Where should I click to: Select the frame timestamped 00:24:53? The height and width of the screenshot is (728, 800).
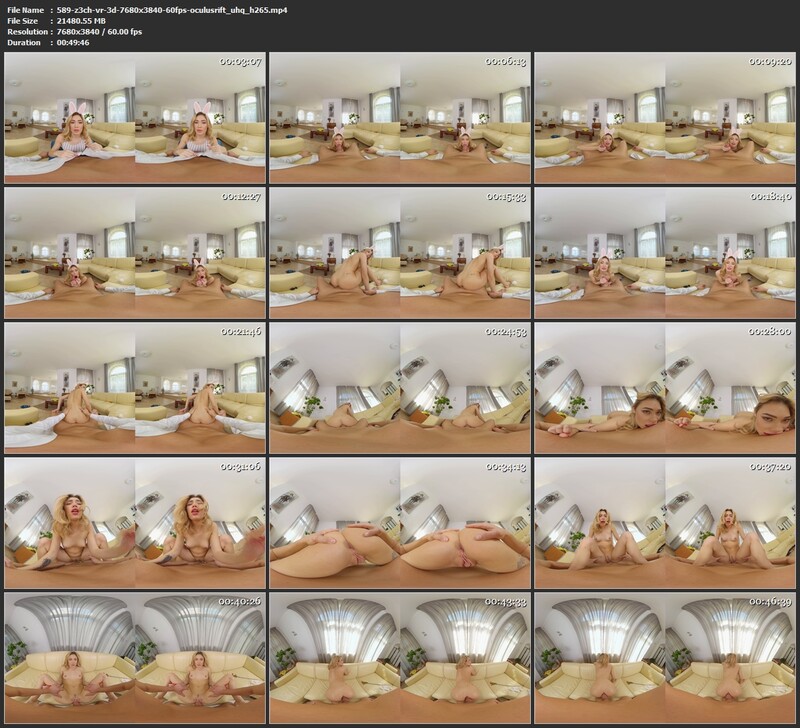pos(400,385)
